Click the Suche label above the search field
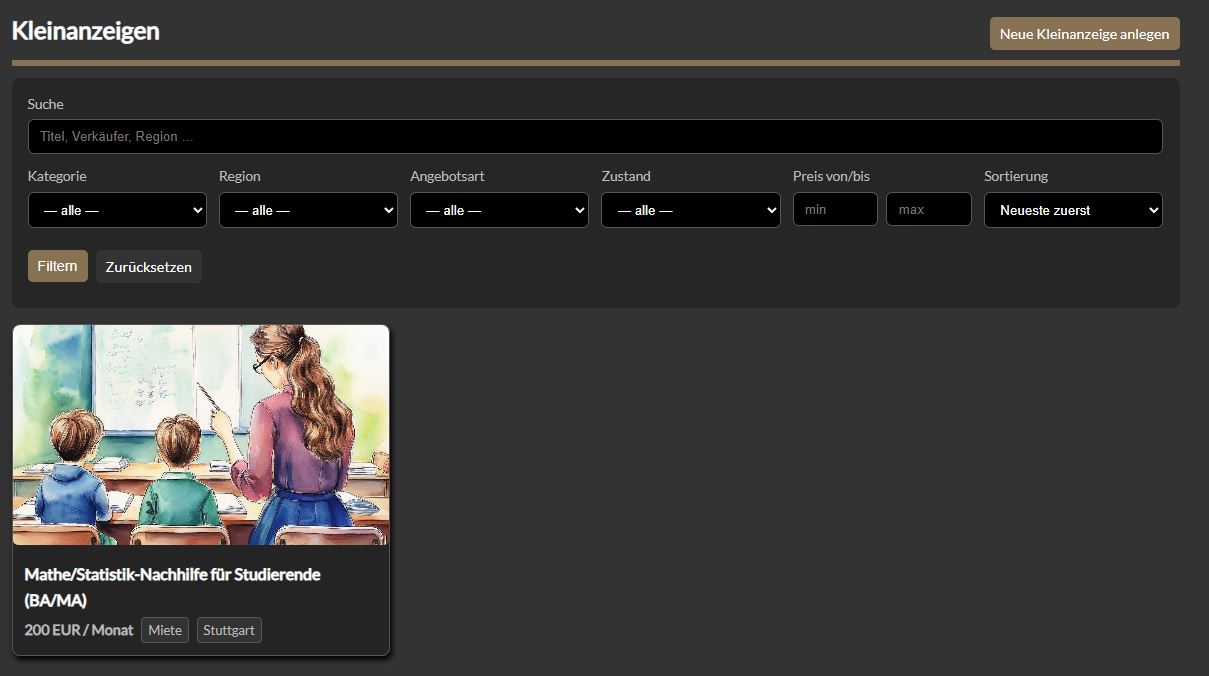 pyautogui.click(x=46, y=104)
